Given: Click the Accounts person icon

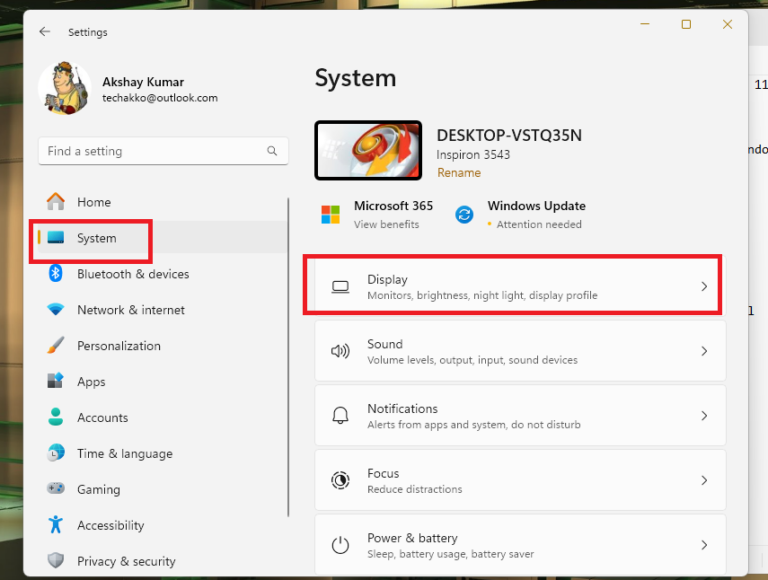Looking at the screenshot, I should coord(55,417).
